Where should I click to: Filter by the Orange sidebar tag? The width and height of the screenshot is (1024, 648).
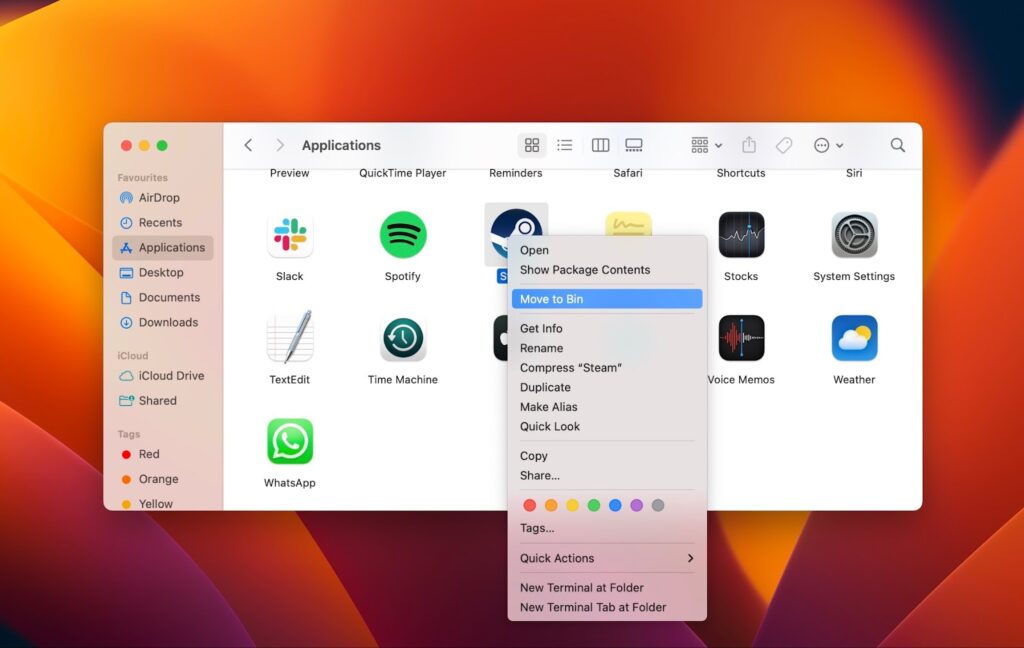point(163,479)
